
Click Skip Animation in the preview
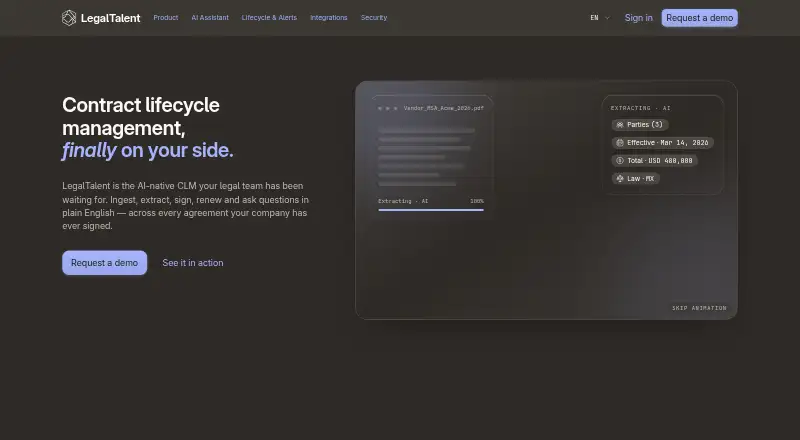[699, 308]
